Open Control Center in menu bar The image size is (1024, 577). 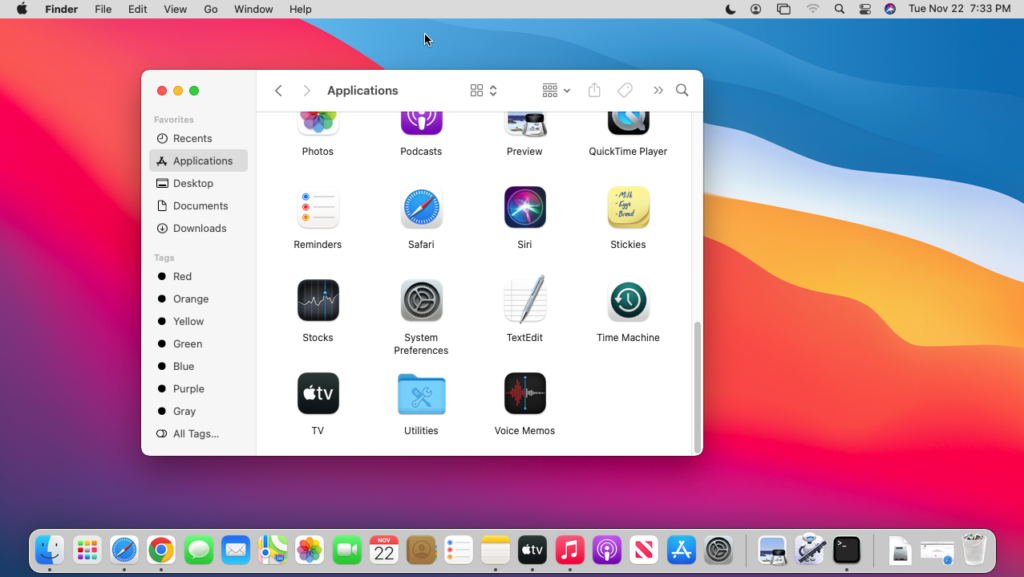[865, 9]
